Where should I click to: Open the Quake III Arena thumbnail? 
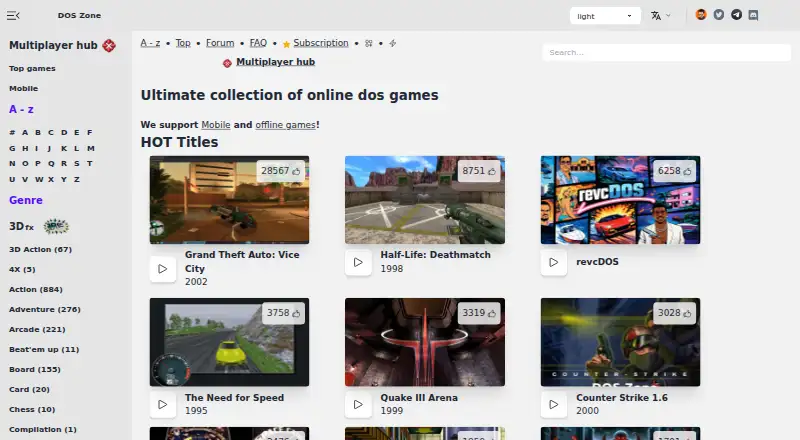[x=424, y=342]
